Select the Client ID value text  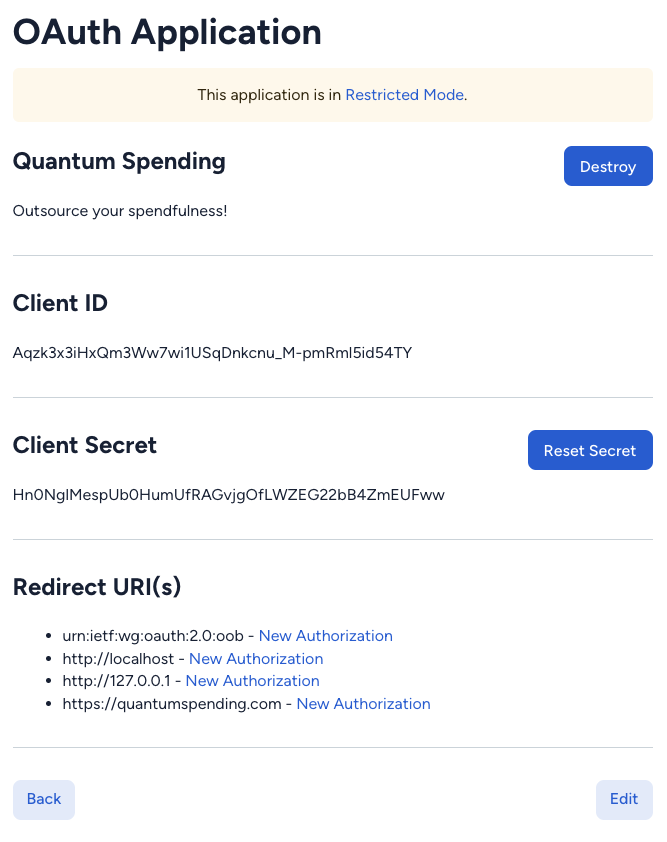pyautogui.click(x=212, y=353)
